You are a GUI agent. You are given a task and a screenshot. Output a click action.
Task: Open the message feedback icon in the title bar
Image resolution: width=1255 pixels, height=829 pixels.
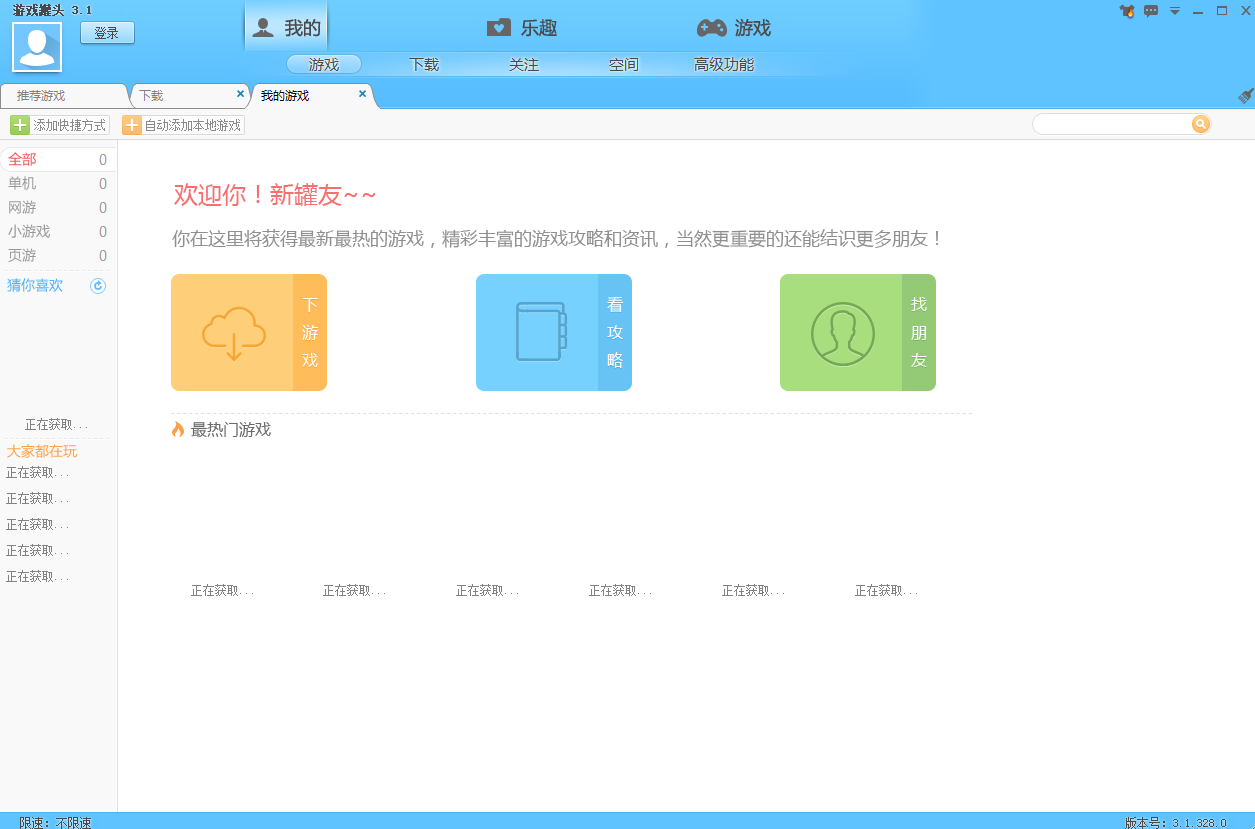tap(1151, 12)
